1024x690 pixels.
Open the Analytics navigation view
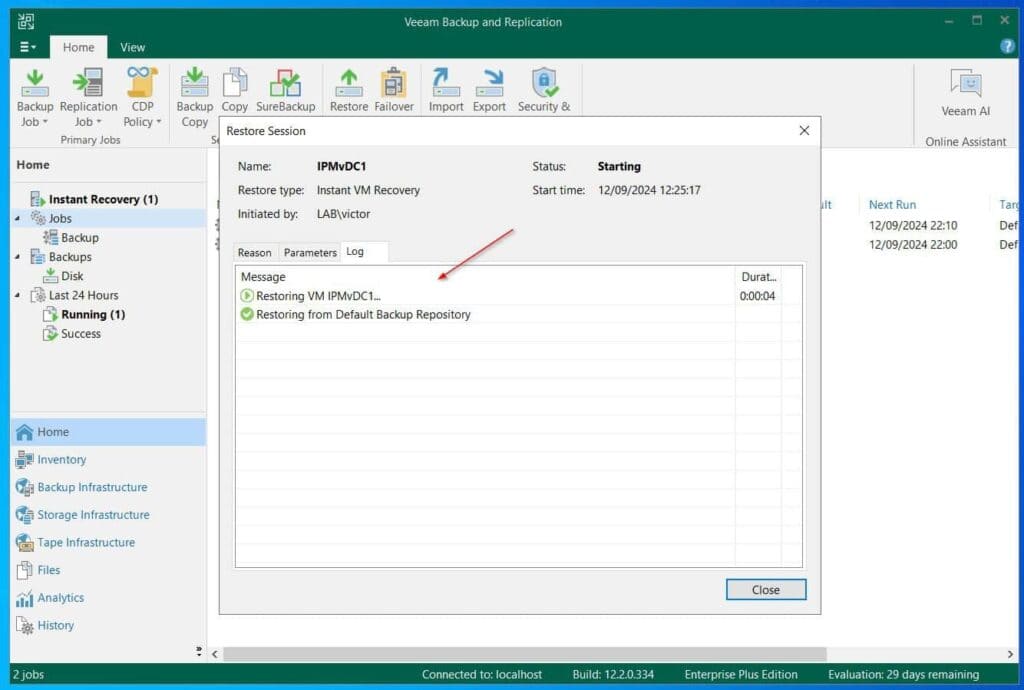click(108, 597)
